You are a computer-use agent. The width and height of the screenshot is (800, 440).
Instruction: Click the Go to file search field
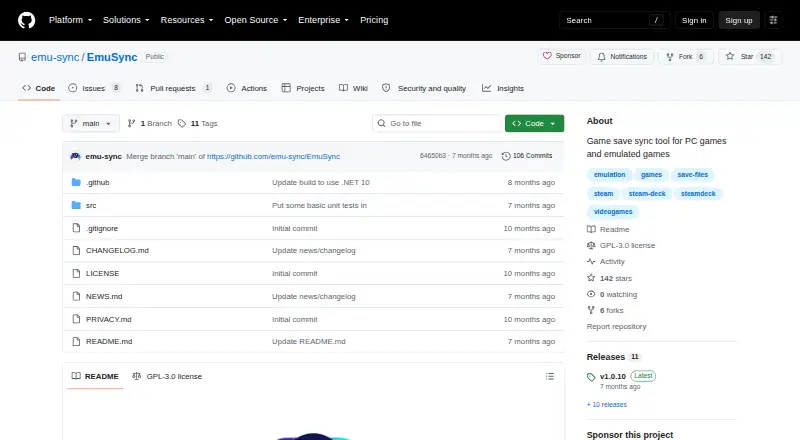pyautogui.click(x=437, y=124)
